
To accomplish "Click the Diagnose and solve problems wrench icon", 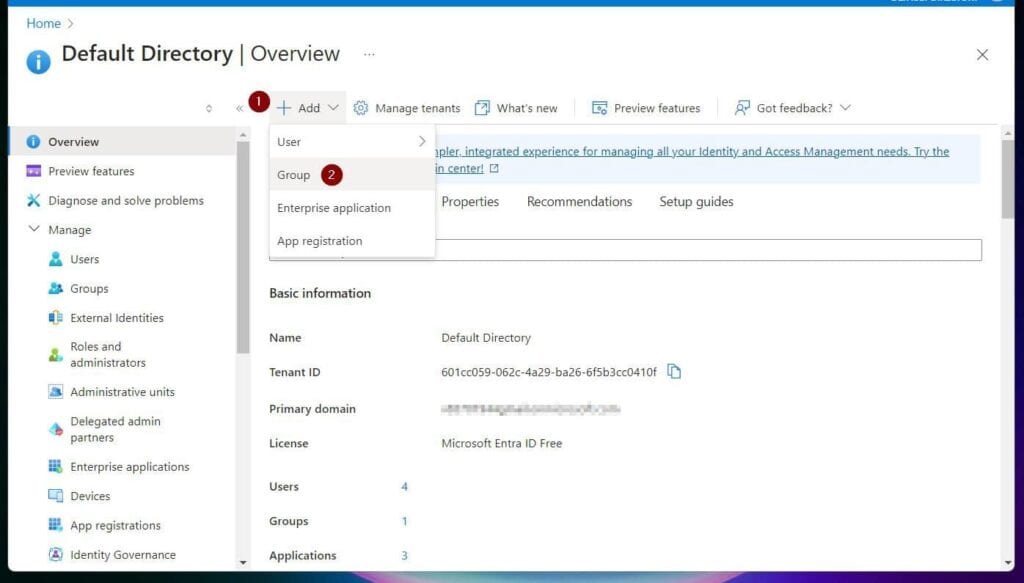I will coord(33,200).
